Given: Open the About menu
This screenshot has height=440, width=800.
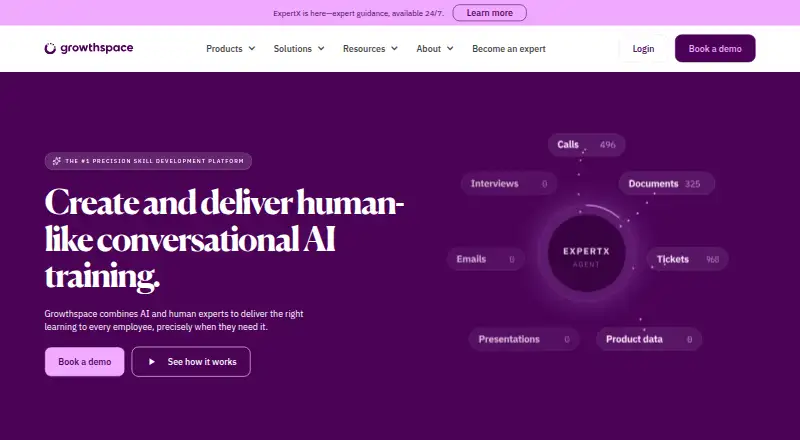Looking at the screenshot, I should pyautogui.click(x=435, y=48).
